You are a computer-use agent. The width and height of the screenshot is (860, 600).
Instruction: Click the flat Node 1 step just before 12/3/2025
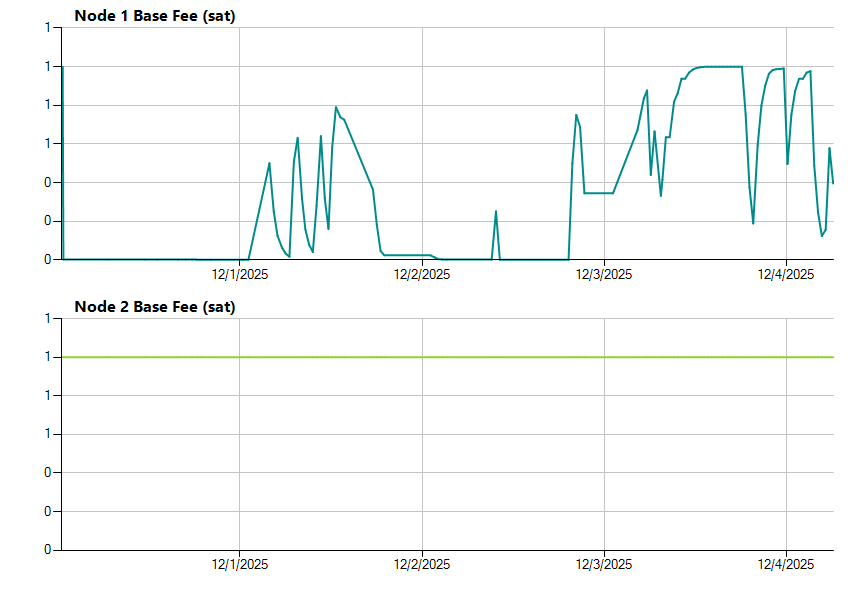coord(598,193)
